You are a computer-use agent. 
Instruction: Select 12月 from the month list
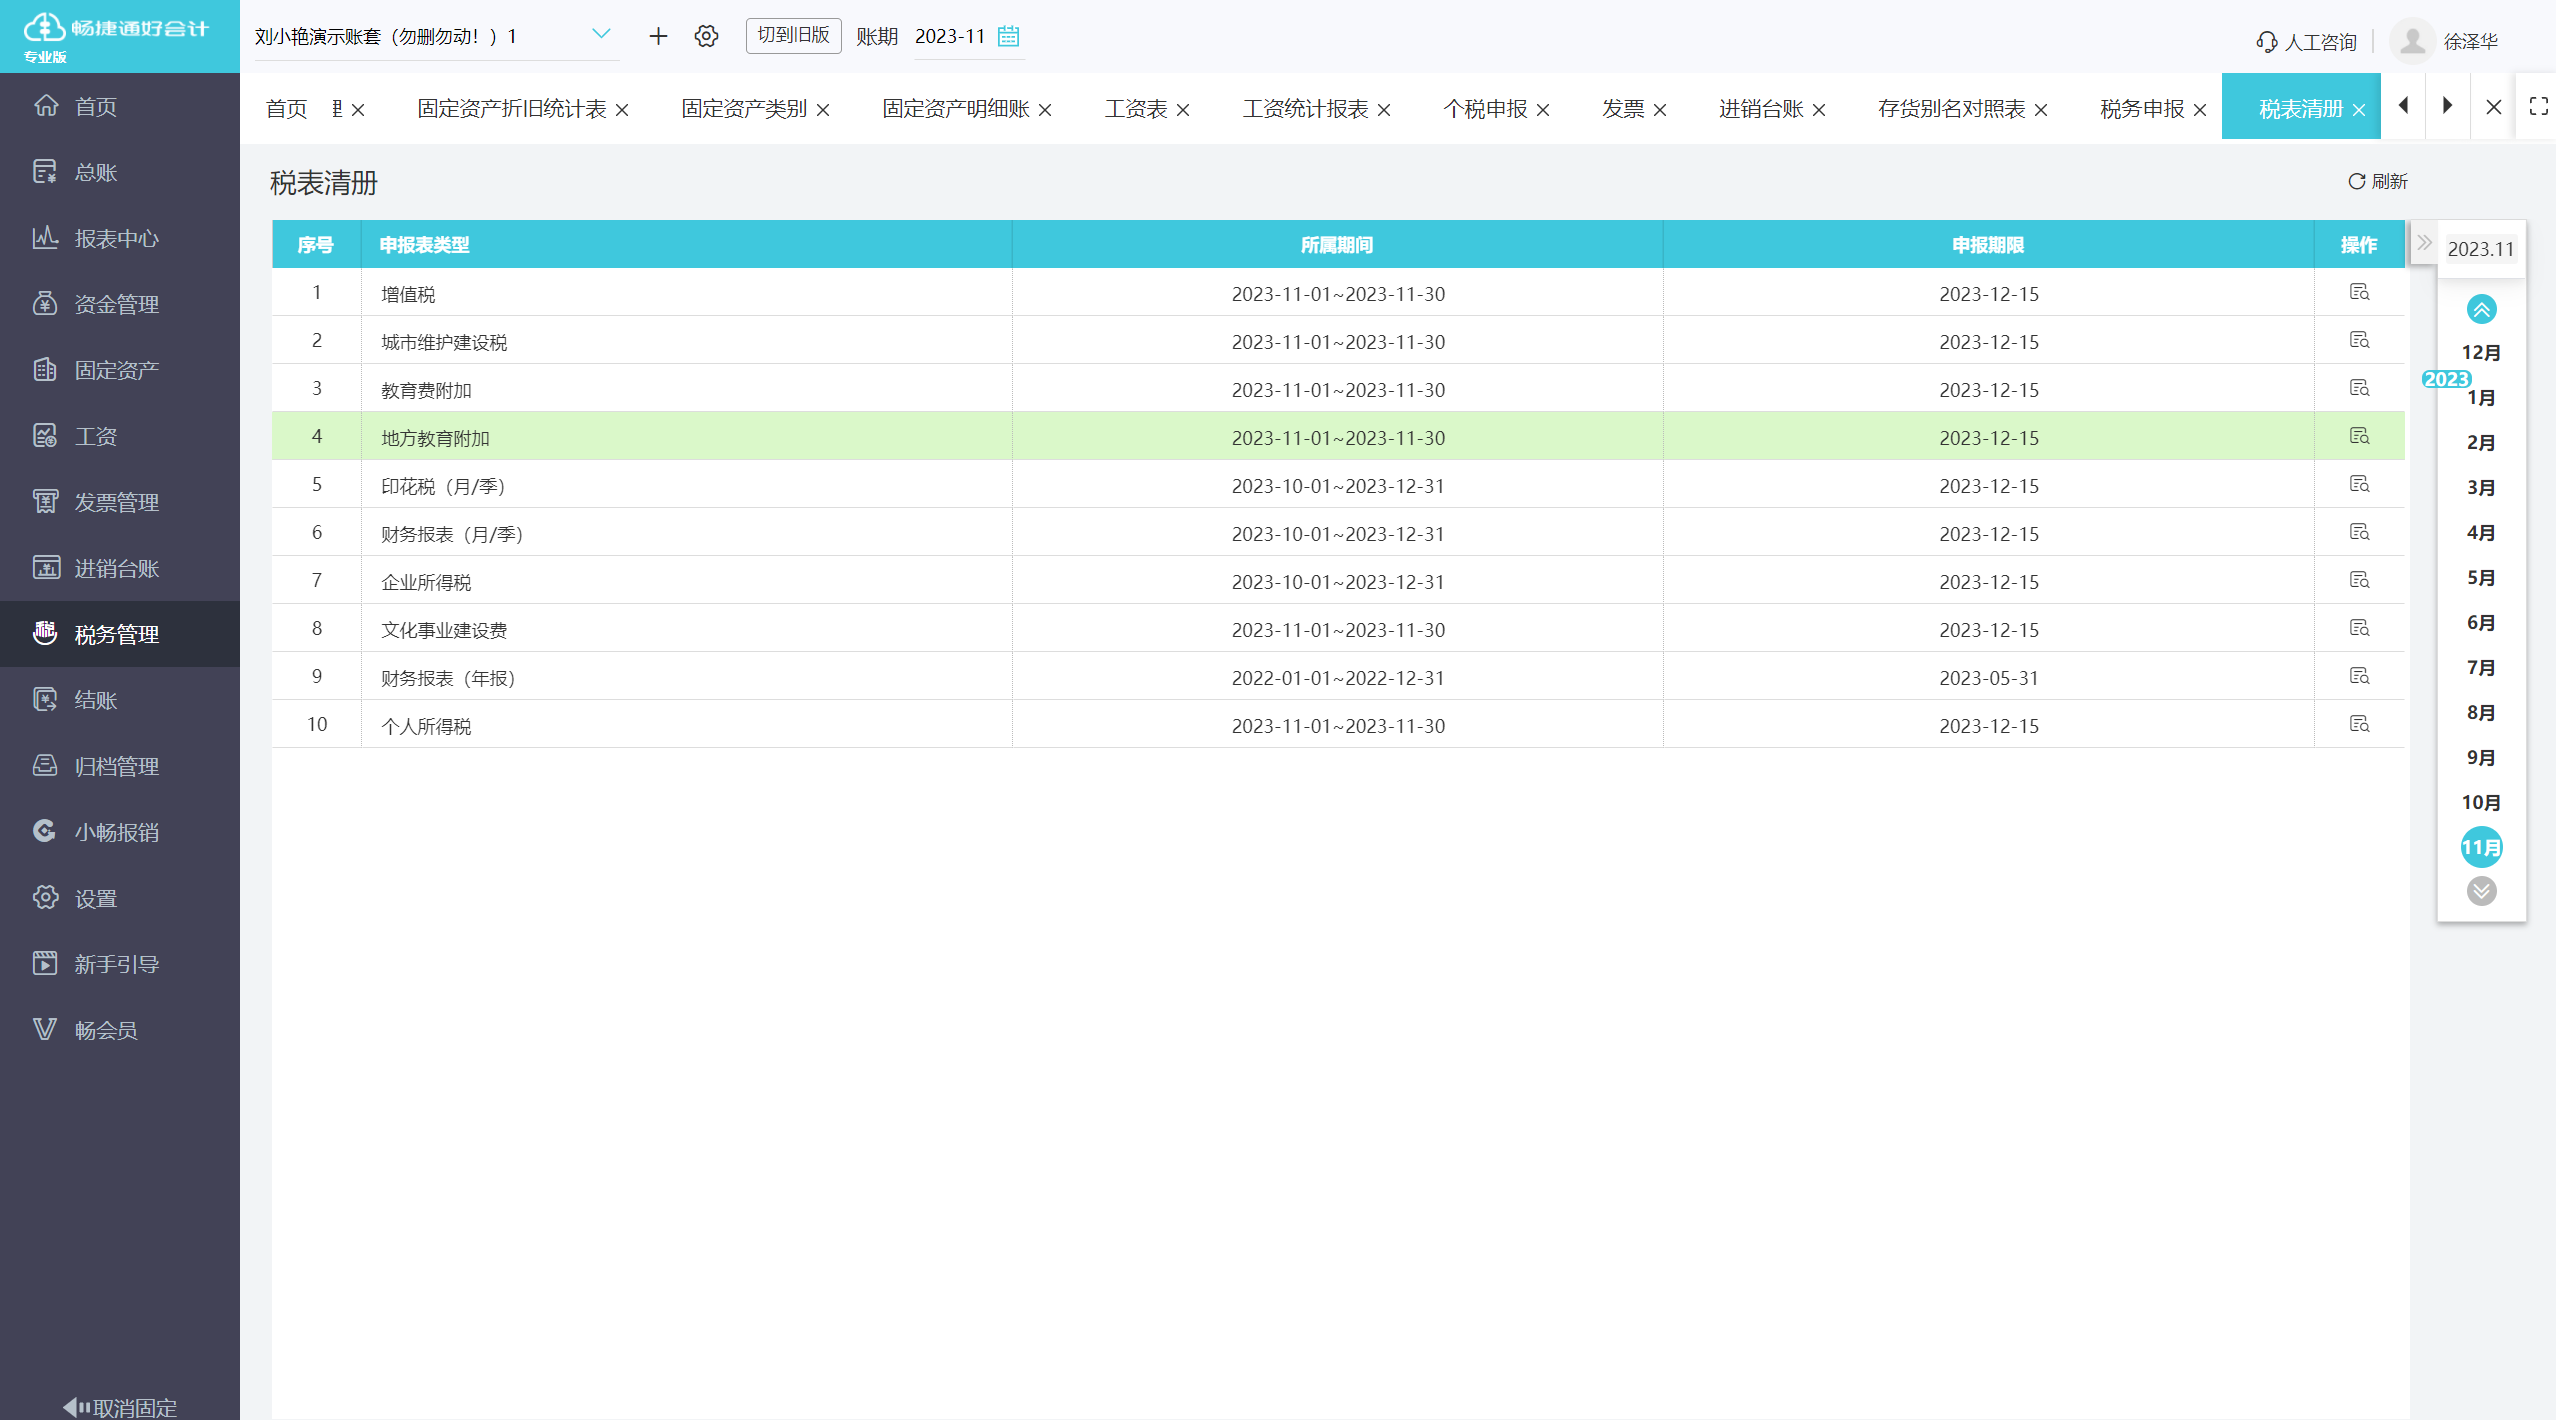(x=2481, y=352)
